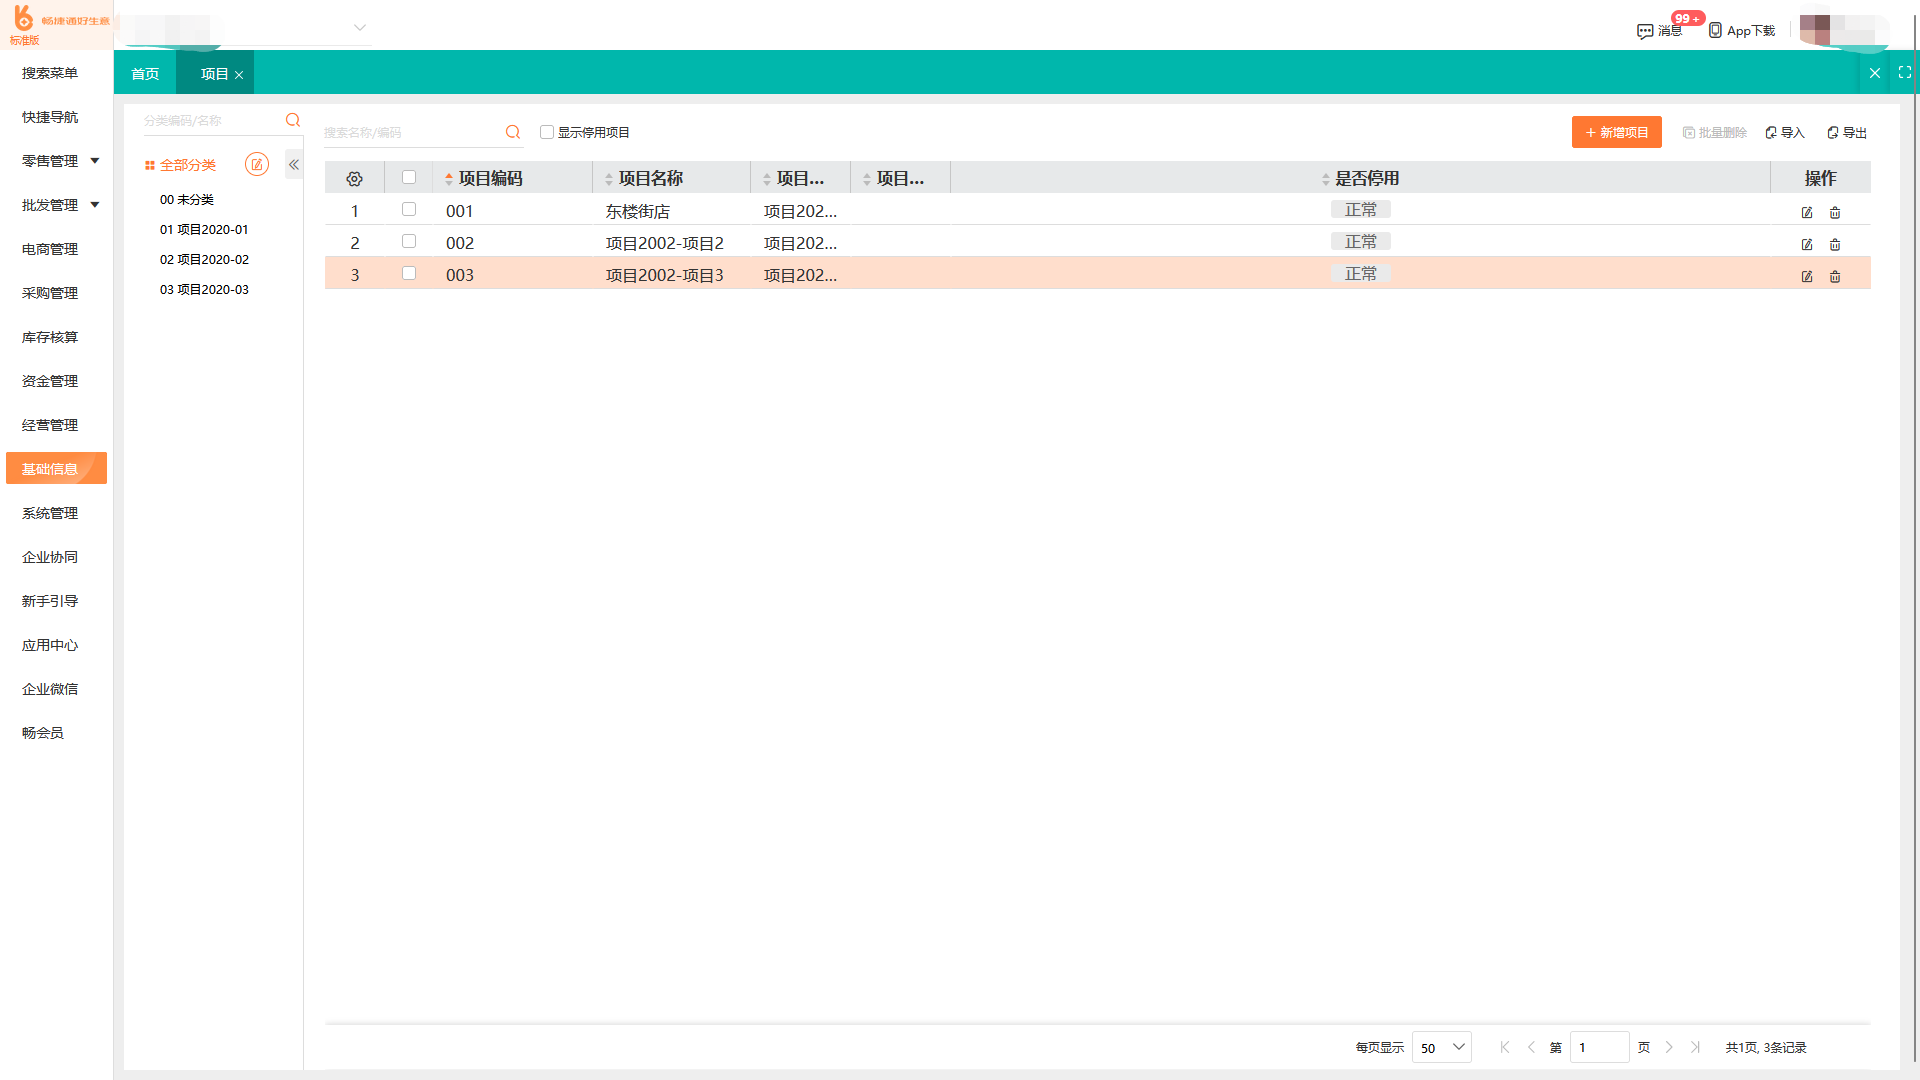Viewport: 1920px width, 1080px height.
Task: Click the export 导出 icon button
Action: click(x=1846, y=132)
